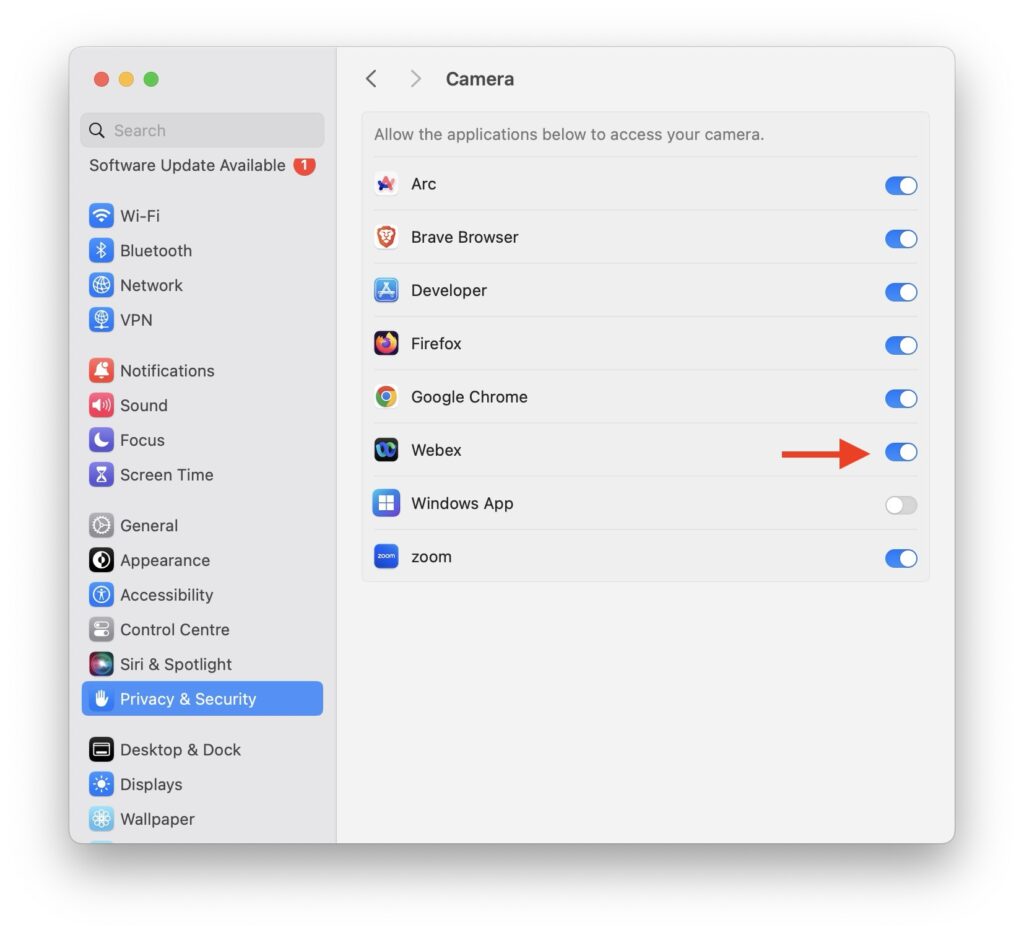Open Notifications via the bell icon

(x=101, y=370)
